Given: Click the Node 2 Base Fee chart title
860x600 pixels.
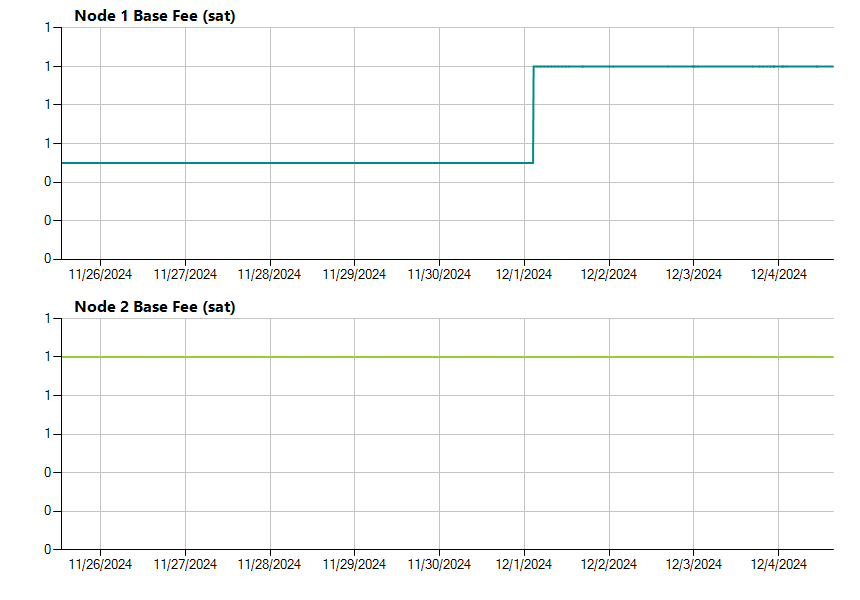Looking at the screenshot, I should pyautogui.click(x=155, y=307).
